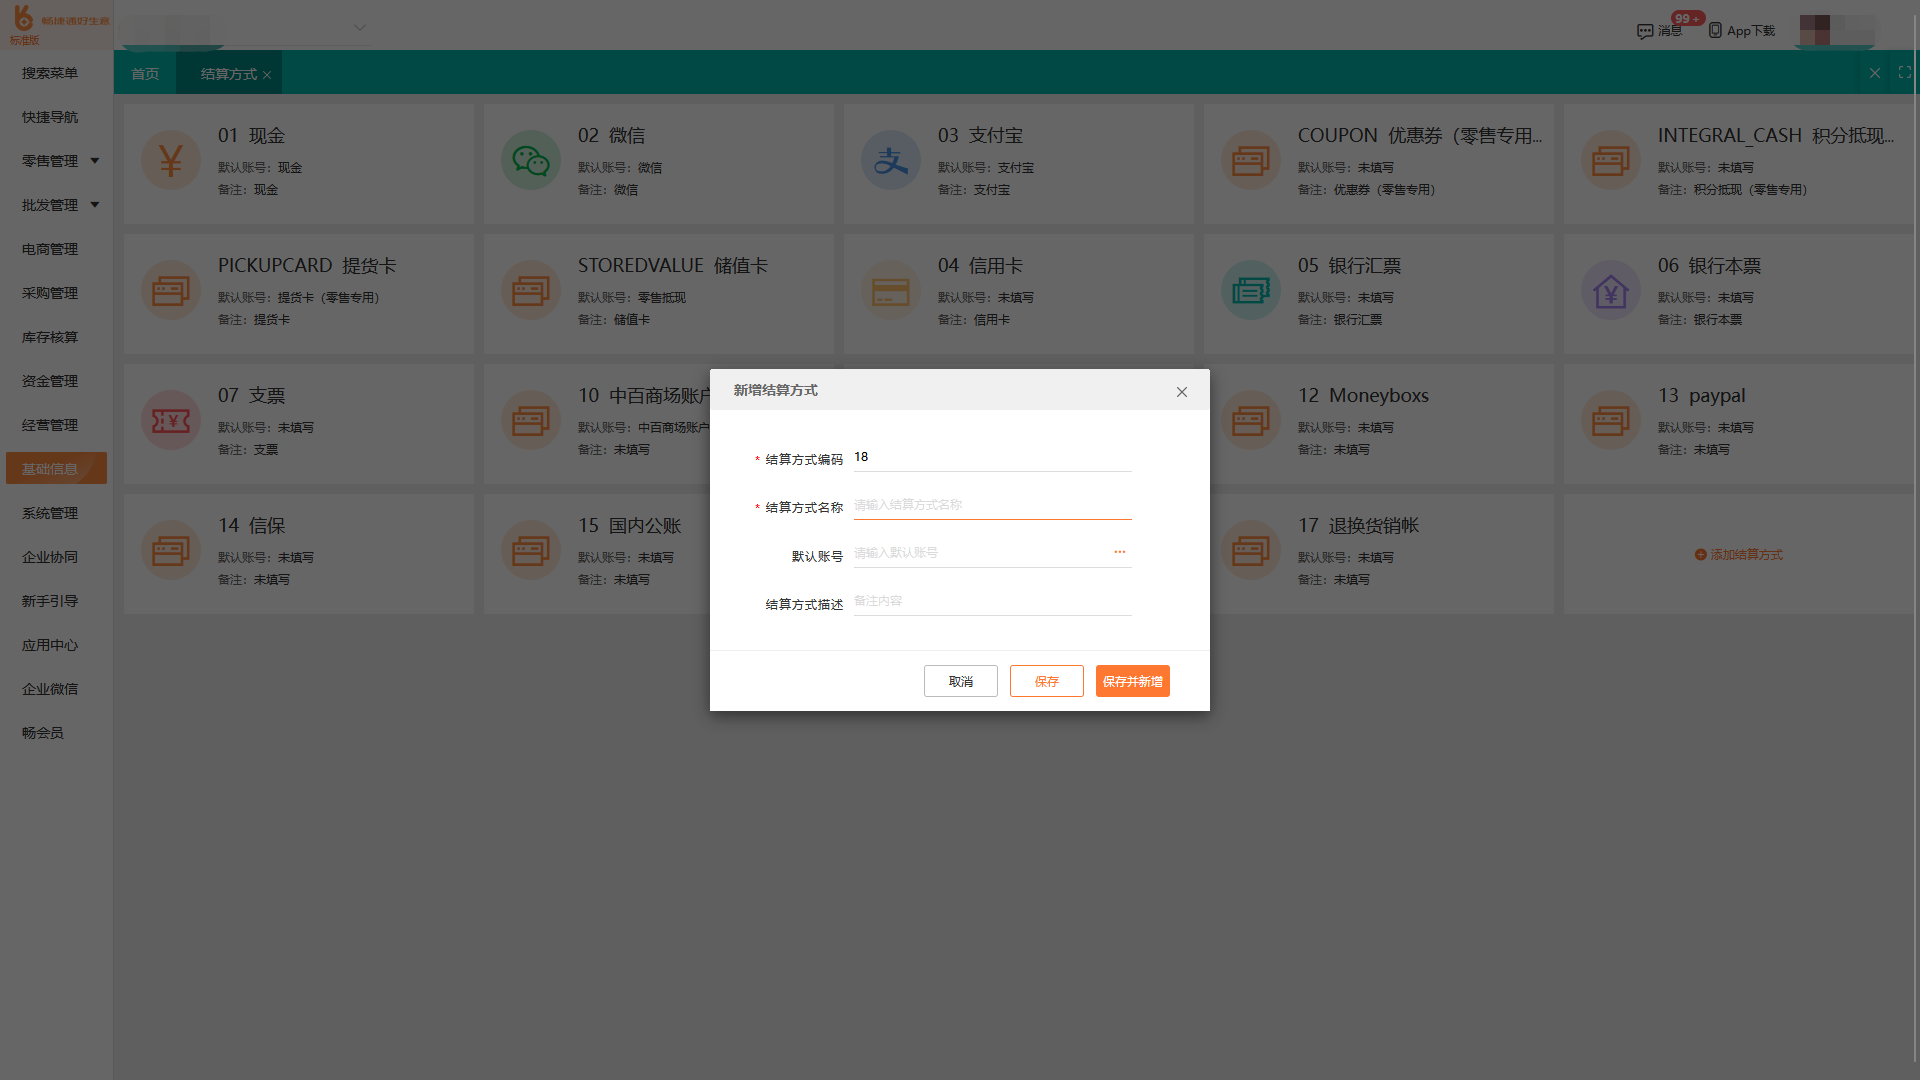Open App下载 menu item
The image size is (1920, 1080).
[1743, 29]
